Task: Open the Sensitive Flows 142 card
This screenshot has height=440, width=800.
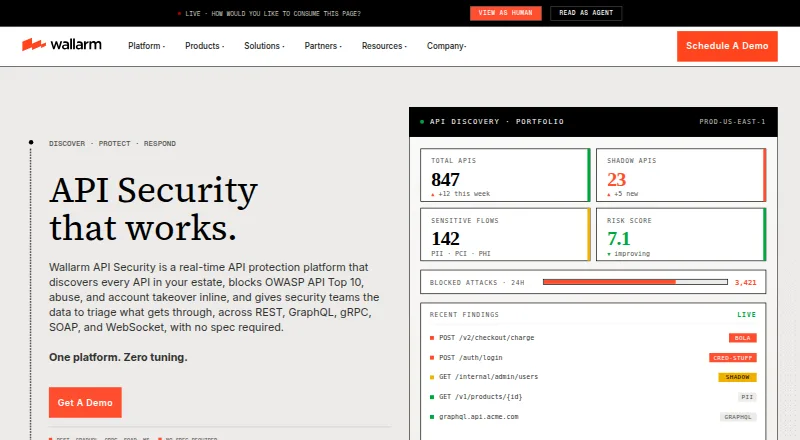Action: [505, 234]
